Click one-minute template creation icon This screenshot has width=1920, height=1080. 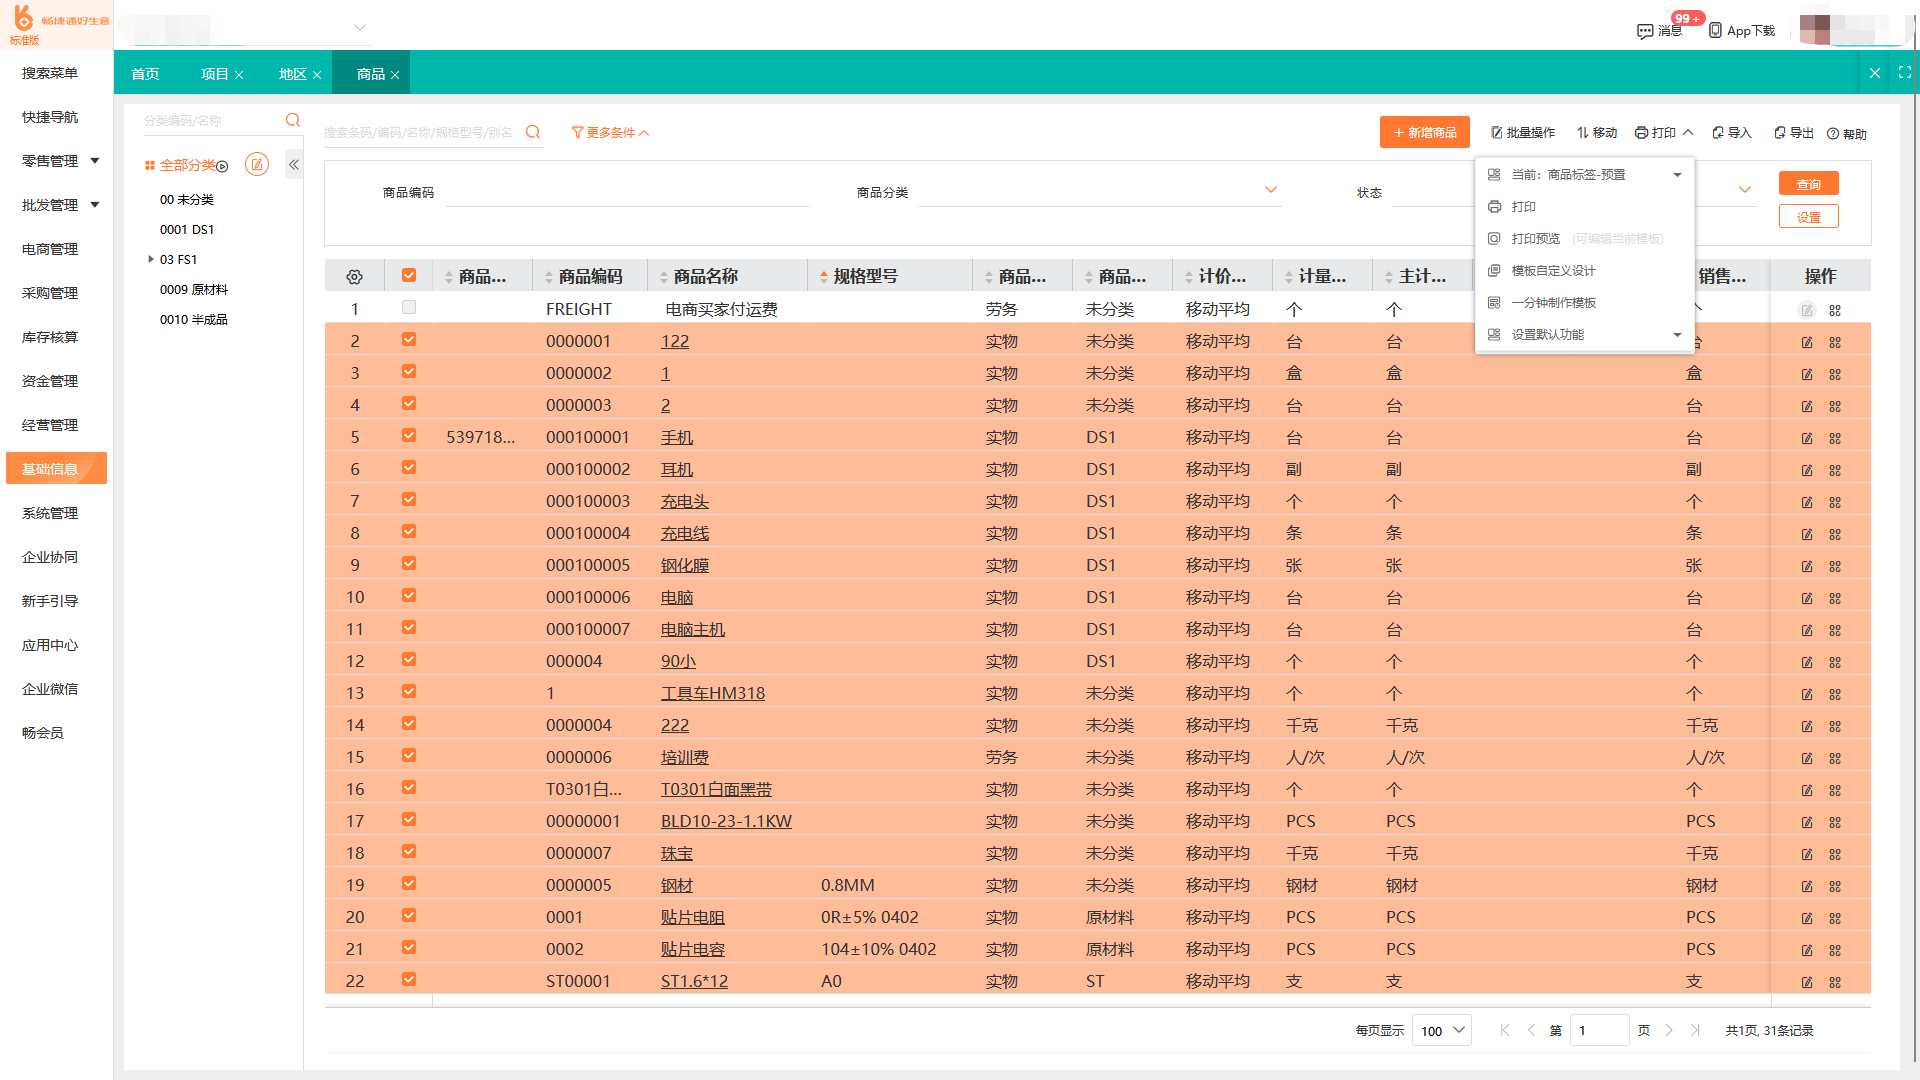[1494, 302]
